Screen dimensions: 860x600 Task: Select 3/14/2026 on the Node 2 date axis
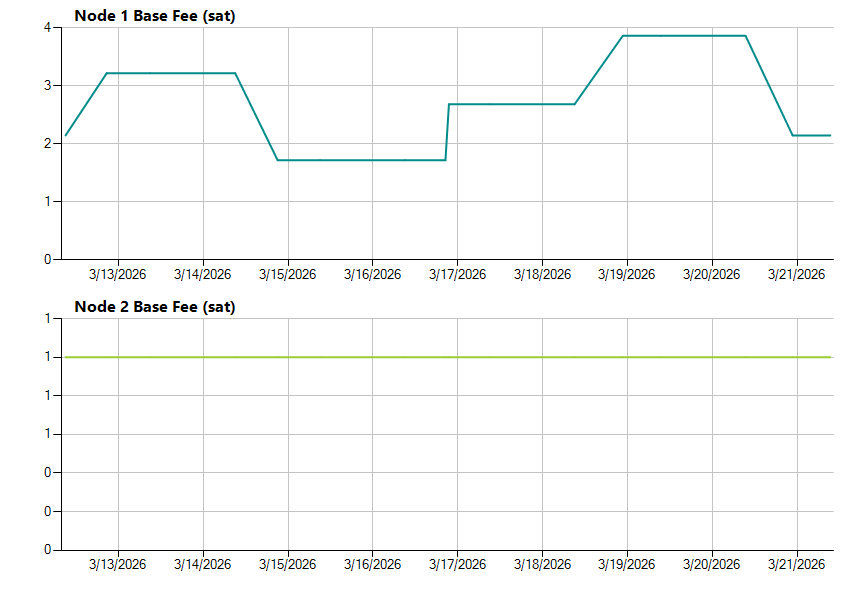[203, 565]
